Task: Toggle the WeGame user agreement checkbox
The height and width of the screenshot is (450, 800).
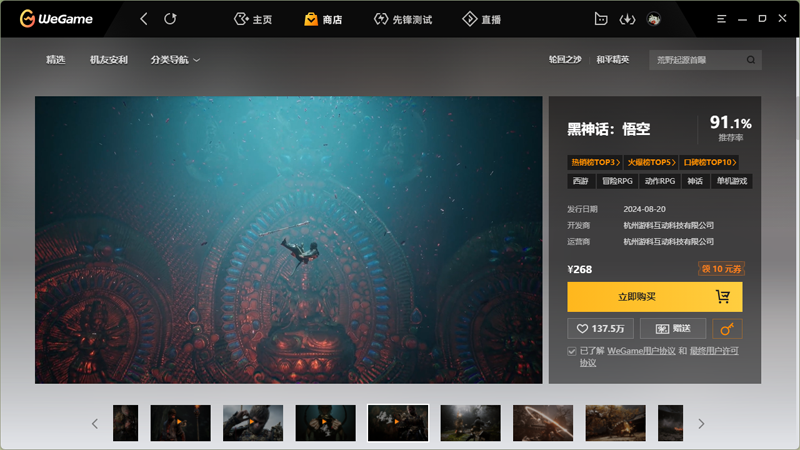Action: 571,351
